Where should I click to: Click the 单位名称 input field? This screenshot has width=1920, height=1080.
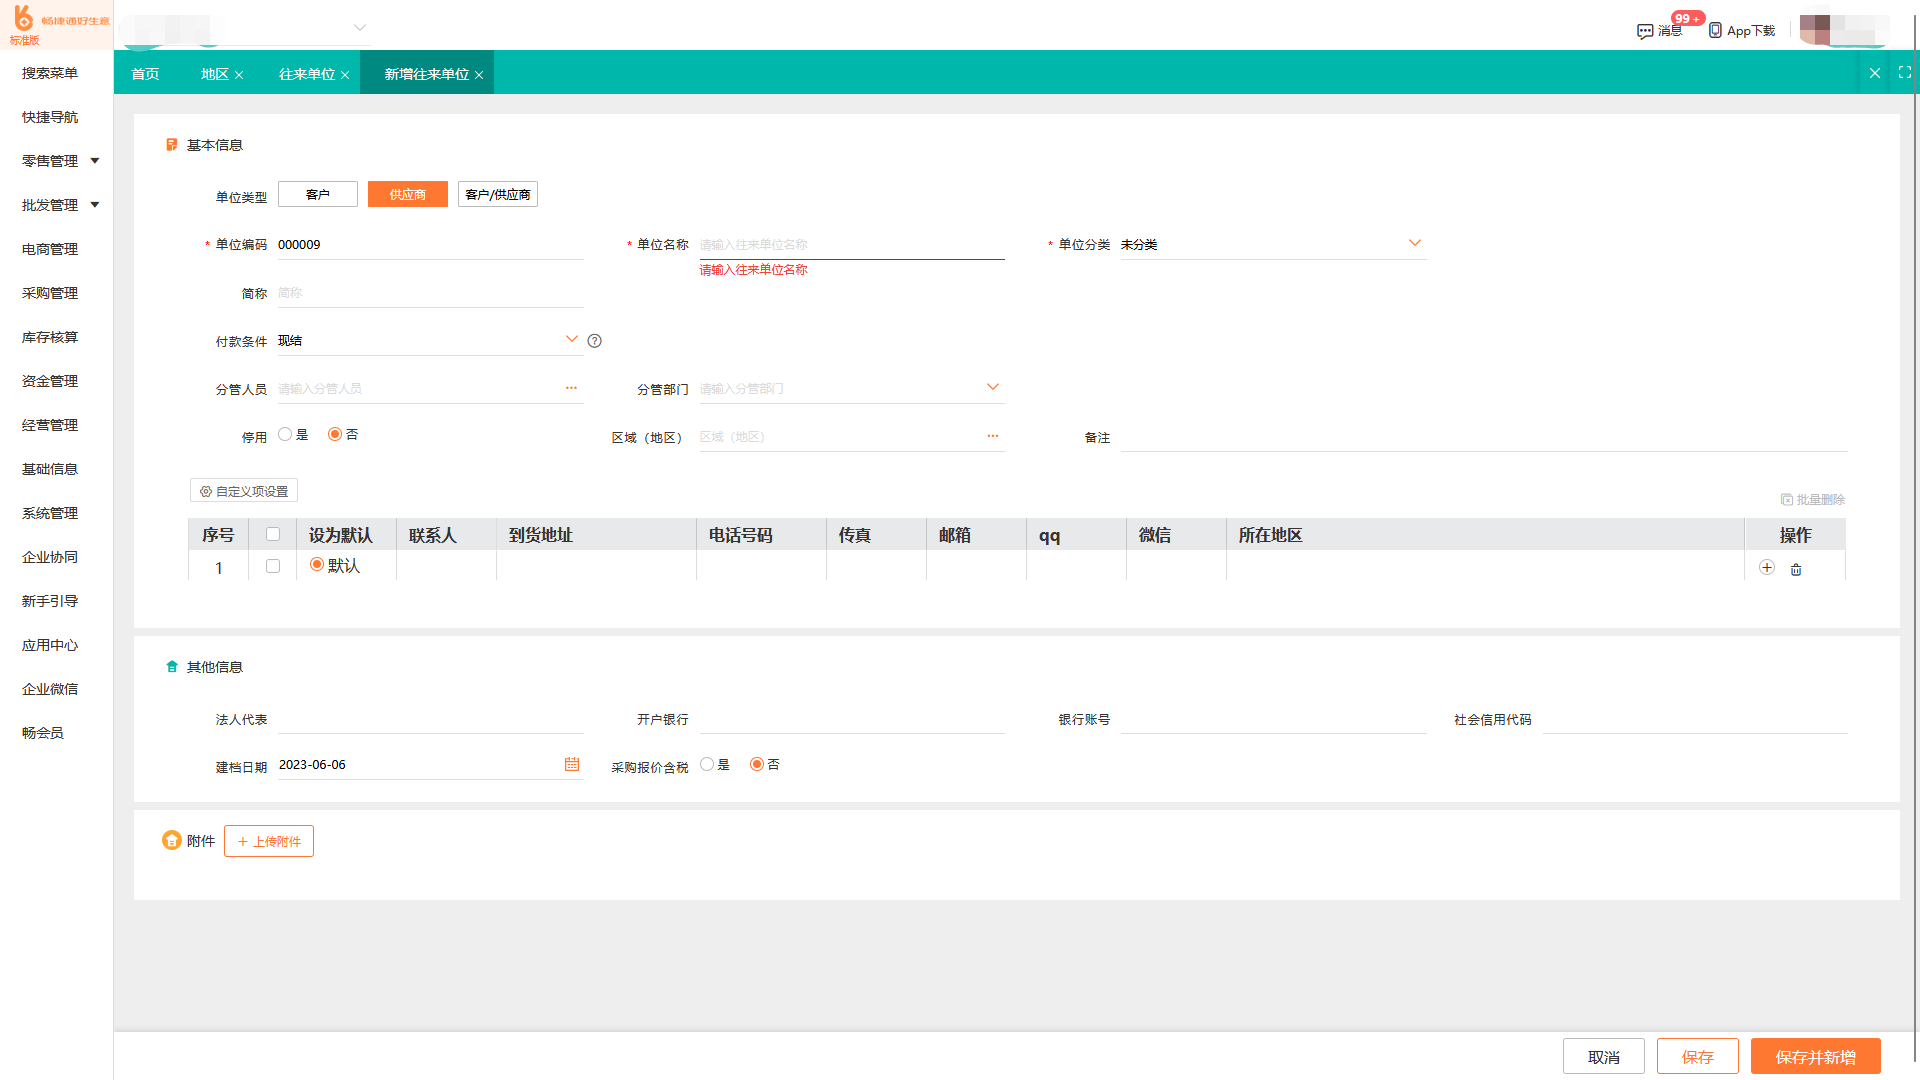pyautogui.click(x=851, y=244)
